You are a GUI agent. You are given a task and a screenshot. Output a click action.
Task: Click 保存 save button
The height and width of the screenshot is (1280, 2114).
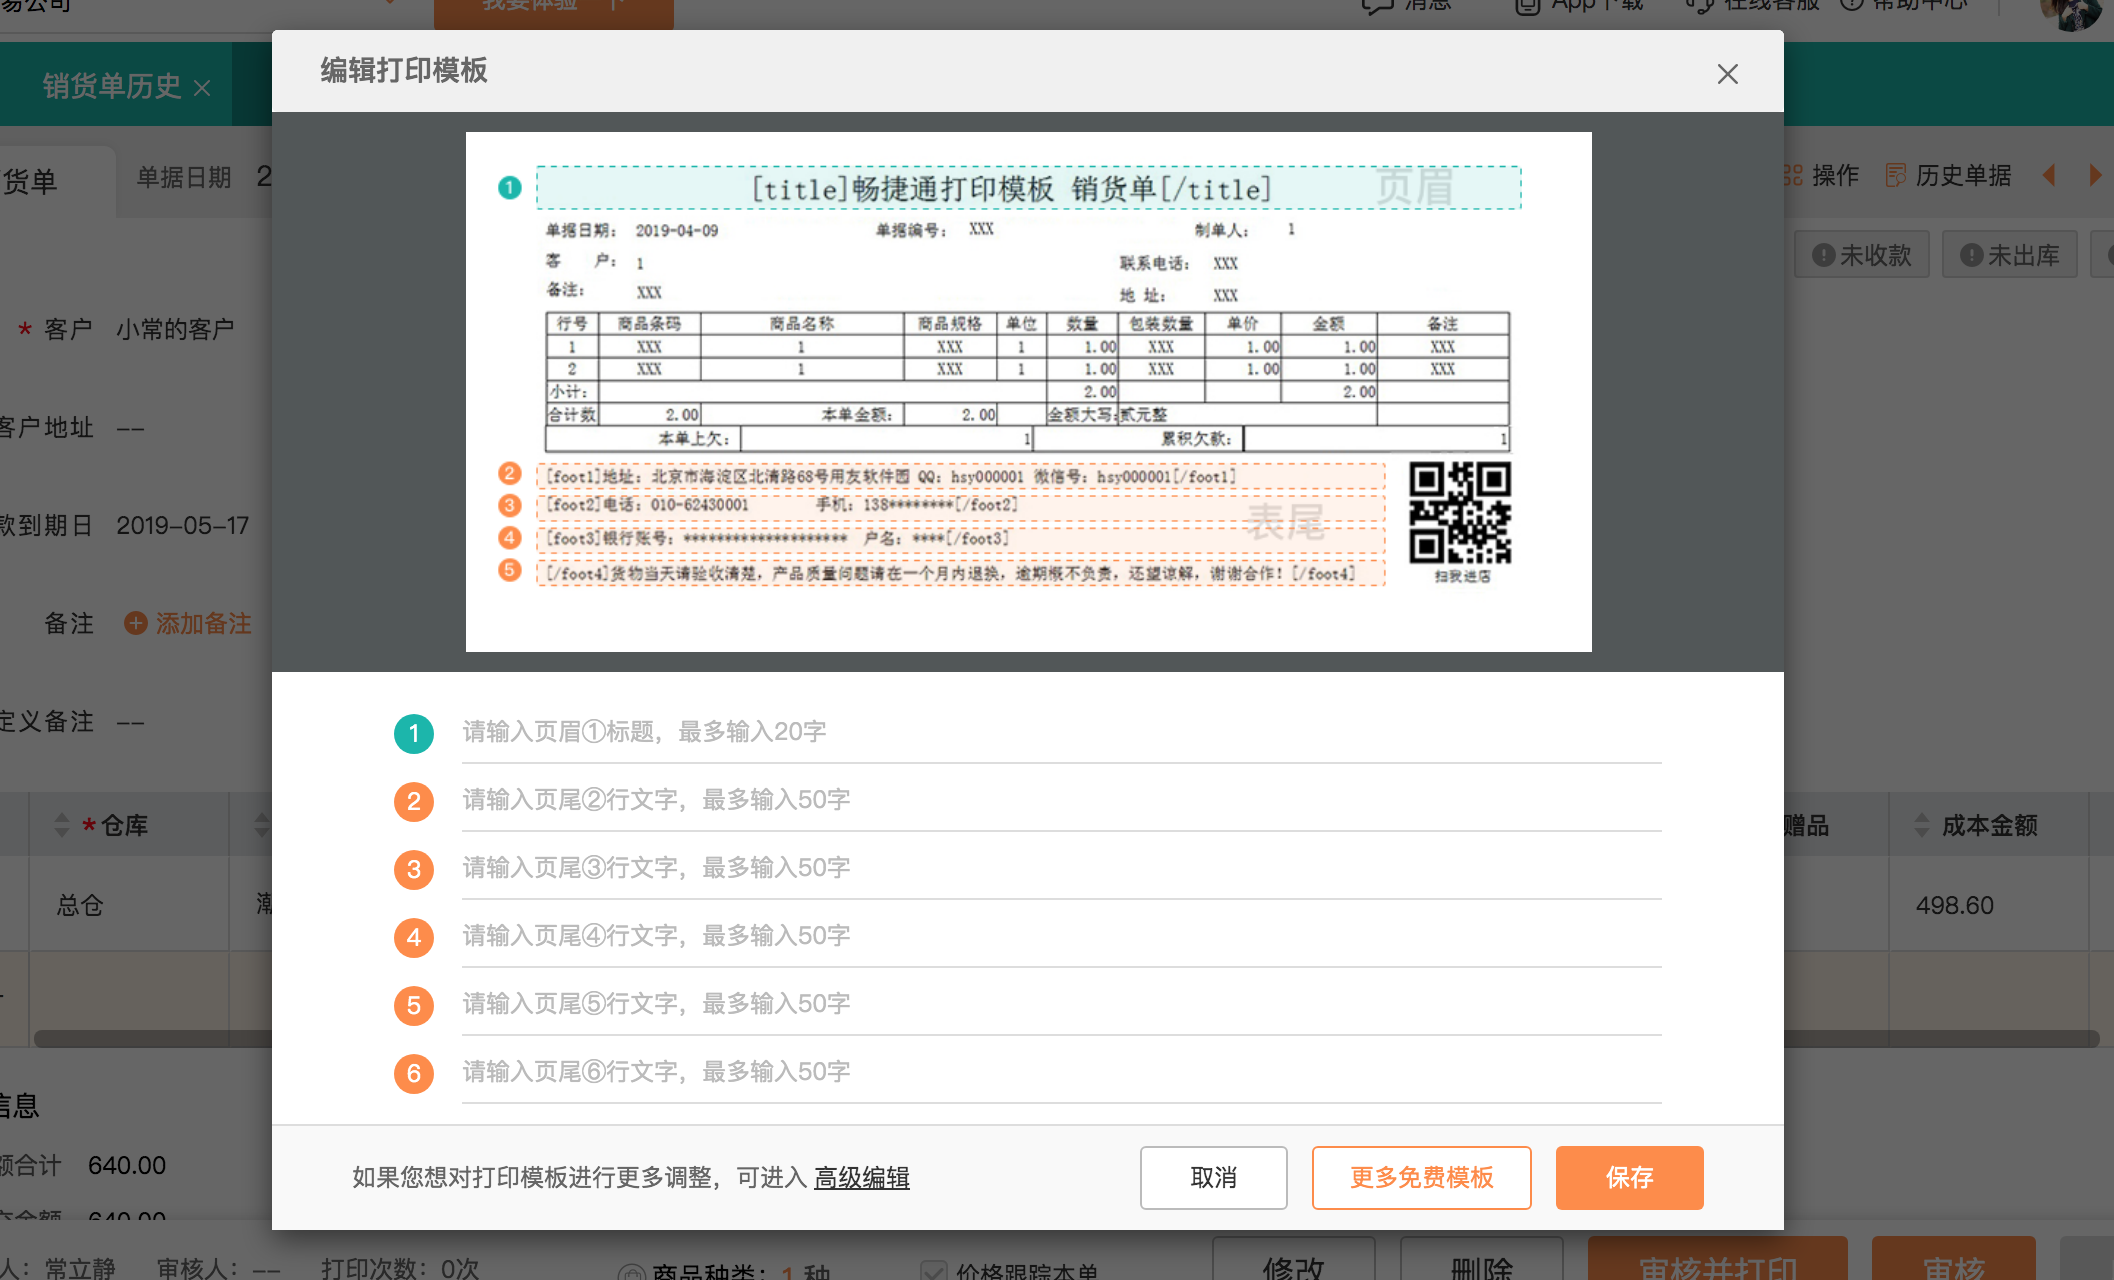click(x=1629, y=1177)
